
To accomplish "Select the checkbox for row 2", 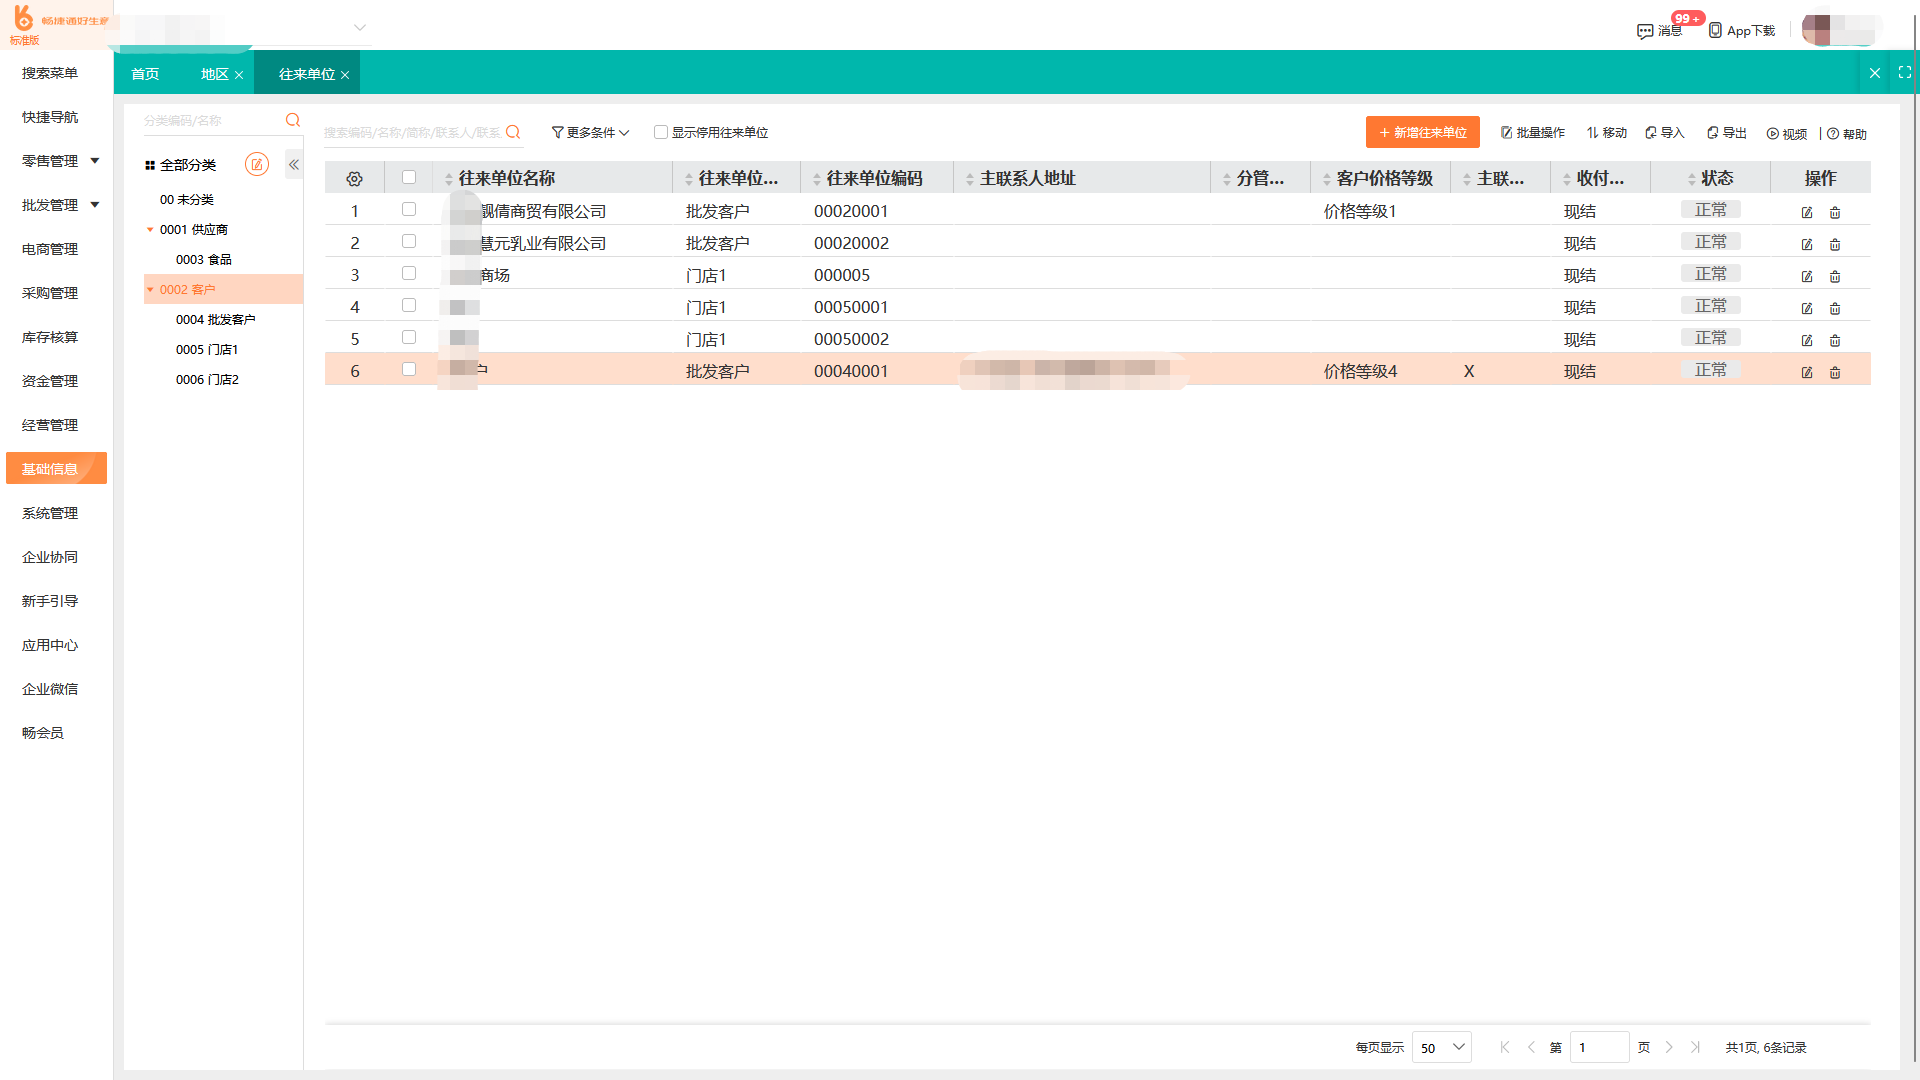I will (411, 243).
